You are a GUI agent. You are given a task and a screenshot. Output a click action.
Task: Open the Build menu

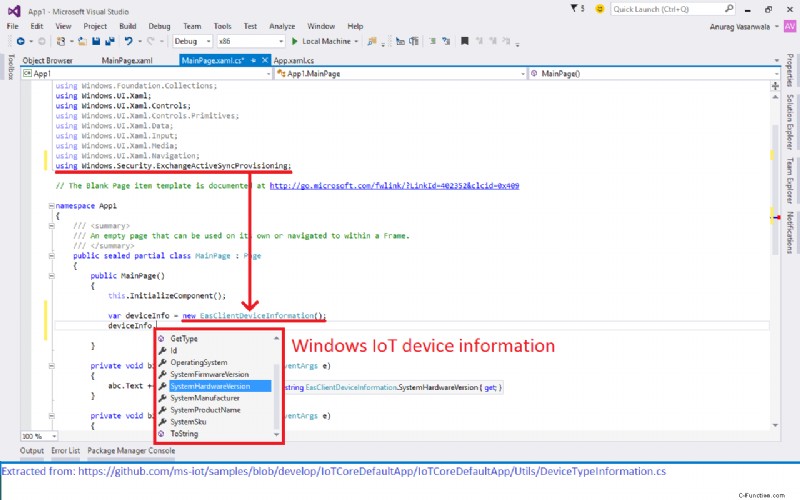click(x=128, y=25)
